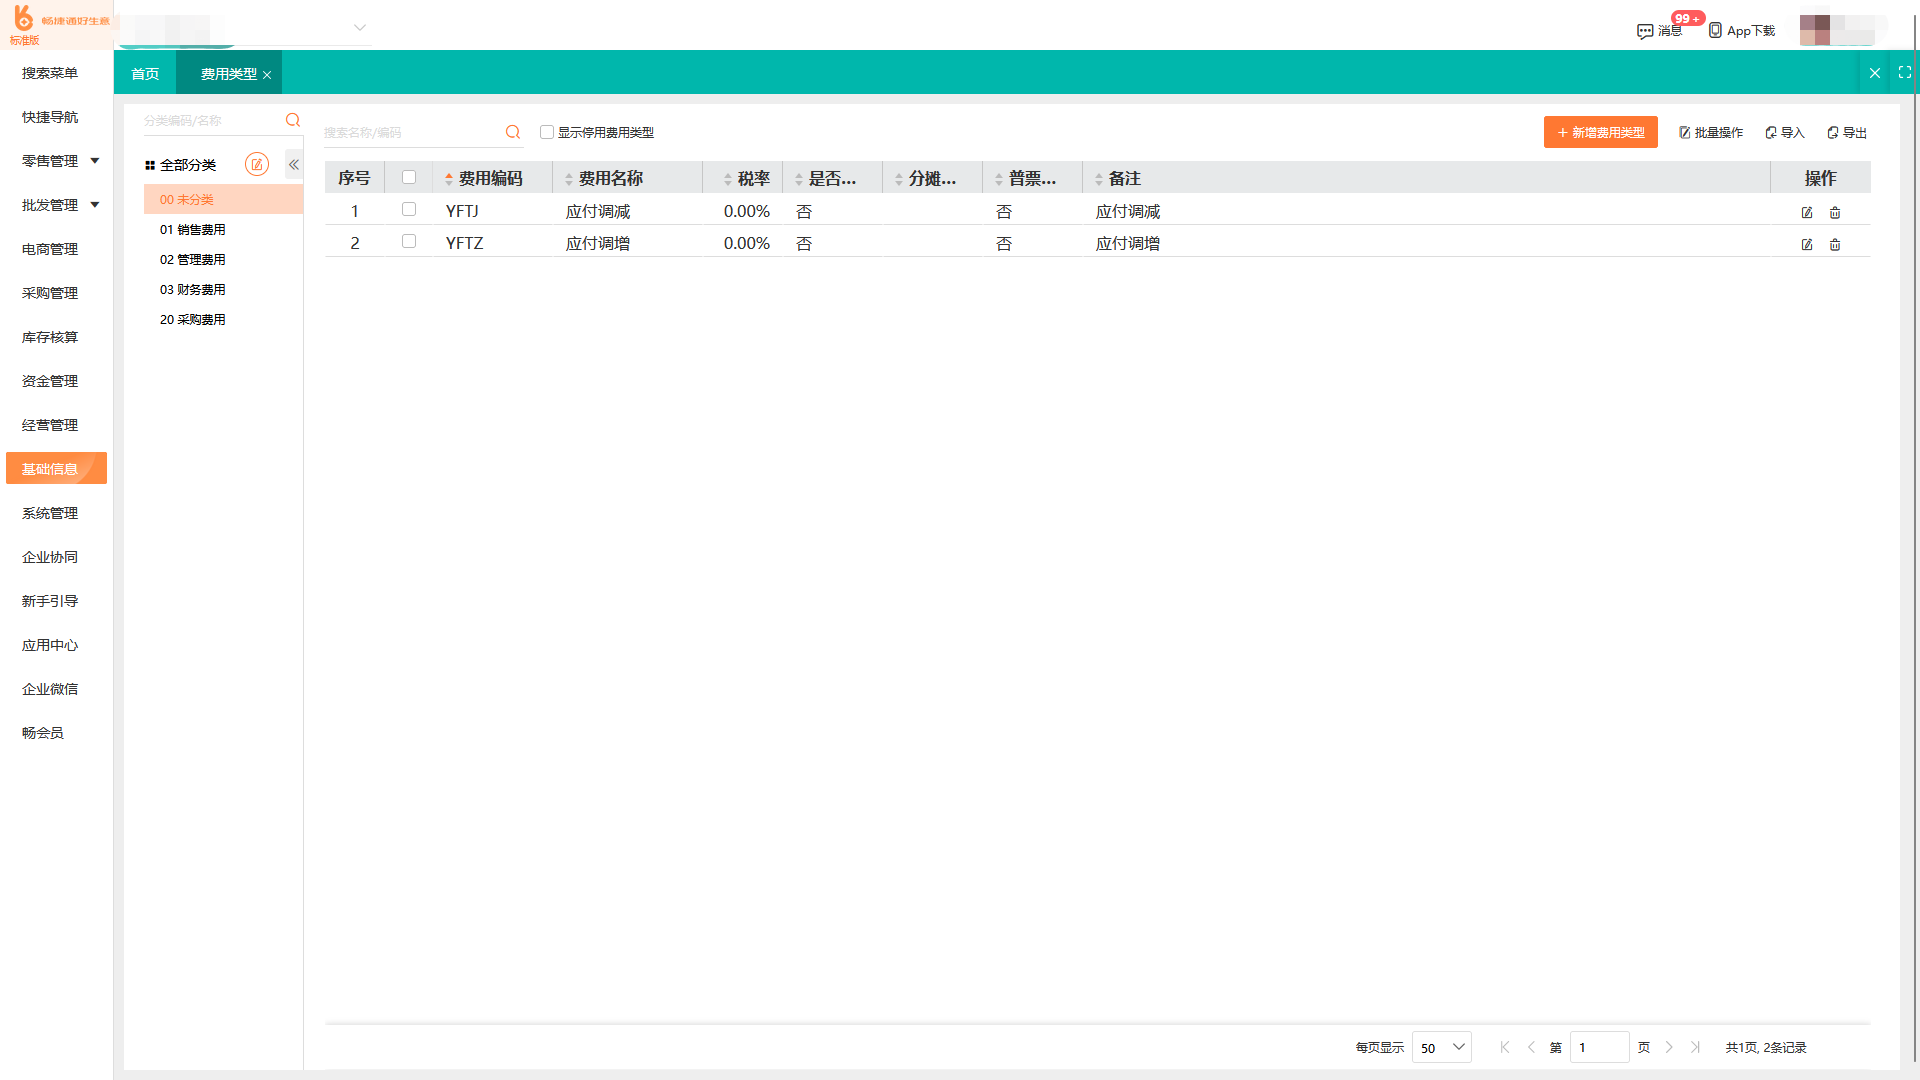Click the export 导出 icon button

point(1846,132)
